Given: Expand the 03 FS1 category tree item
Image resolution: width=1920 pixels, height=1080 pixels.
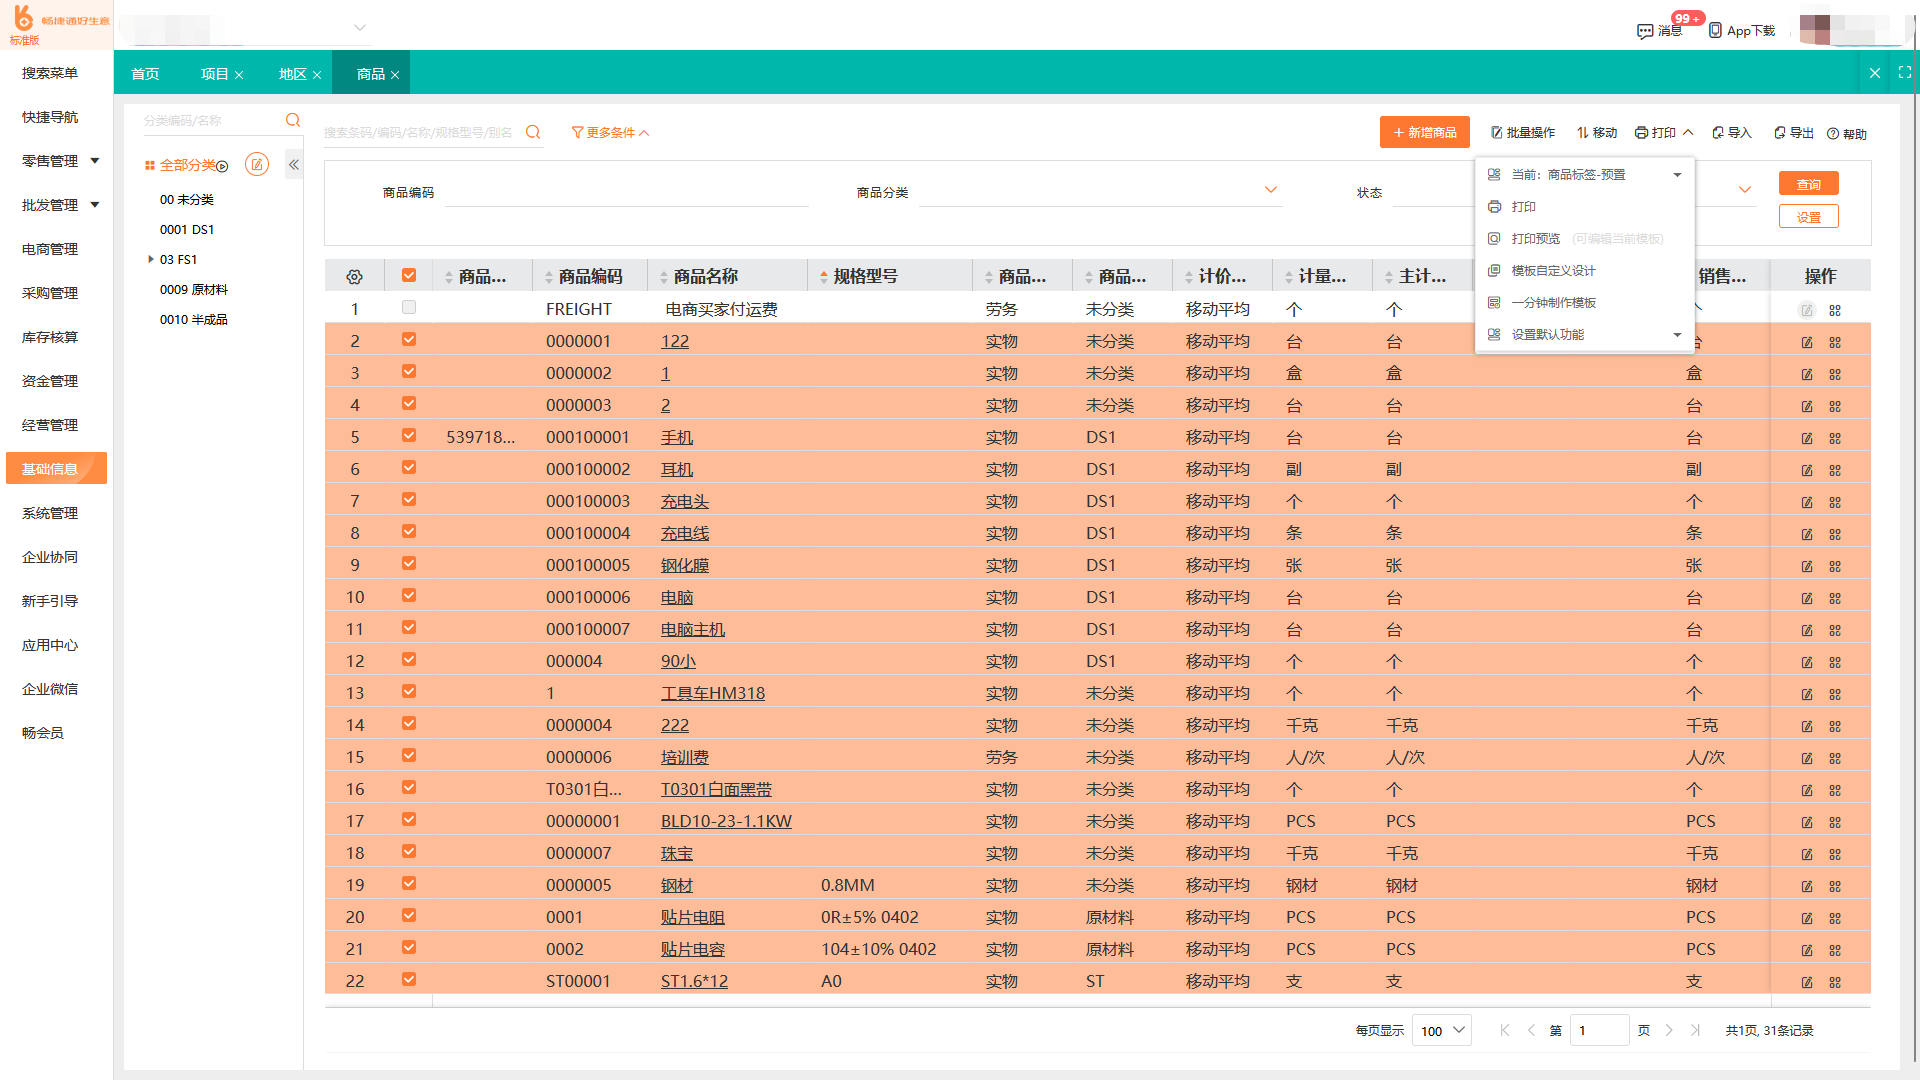Looking at the screenshot, I should (150, 258).
